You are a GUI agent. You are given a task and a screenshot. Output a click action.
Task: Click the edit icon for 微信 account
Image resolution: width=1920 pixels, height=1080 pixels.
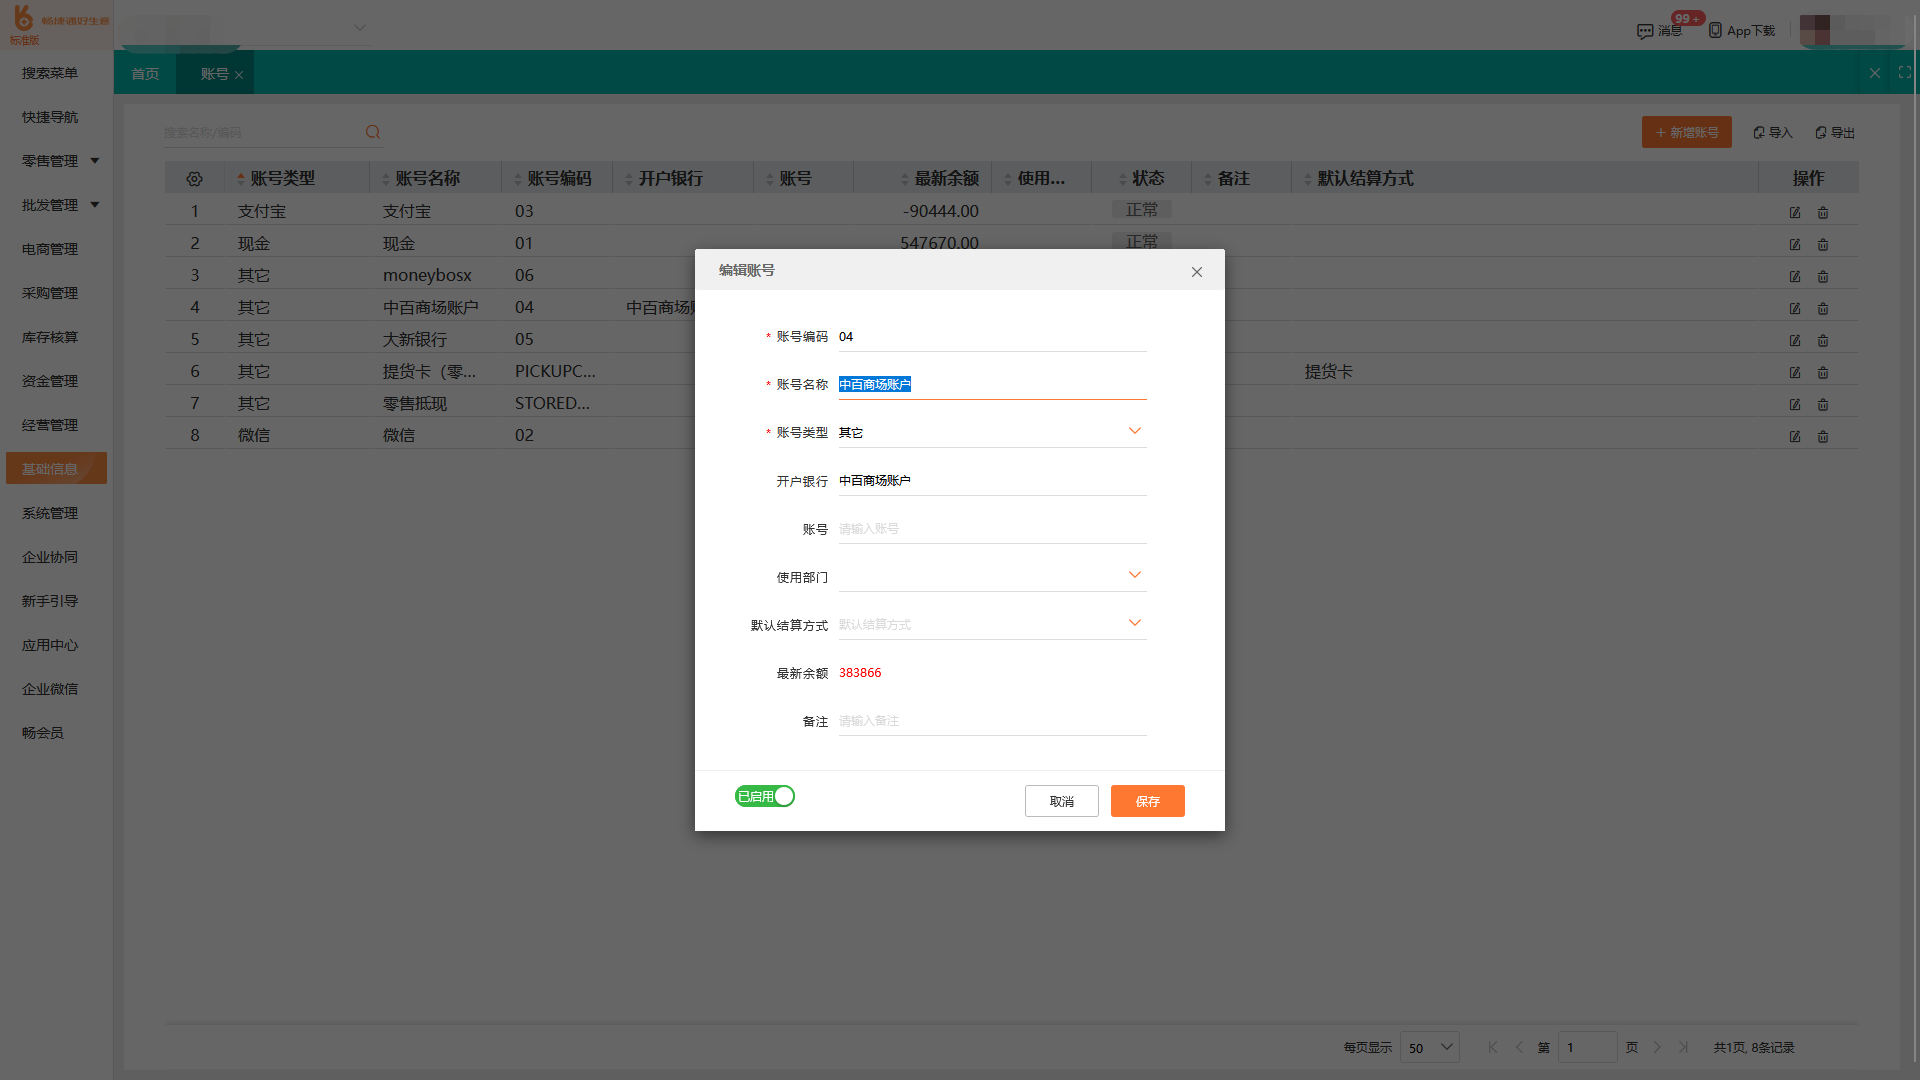coord(1795,435)
